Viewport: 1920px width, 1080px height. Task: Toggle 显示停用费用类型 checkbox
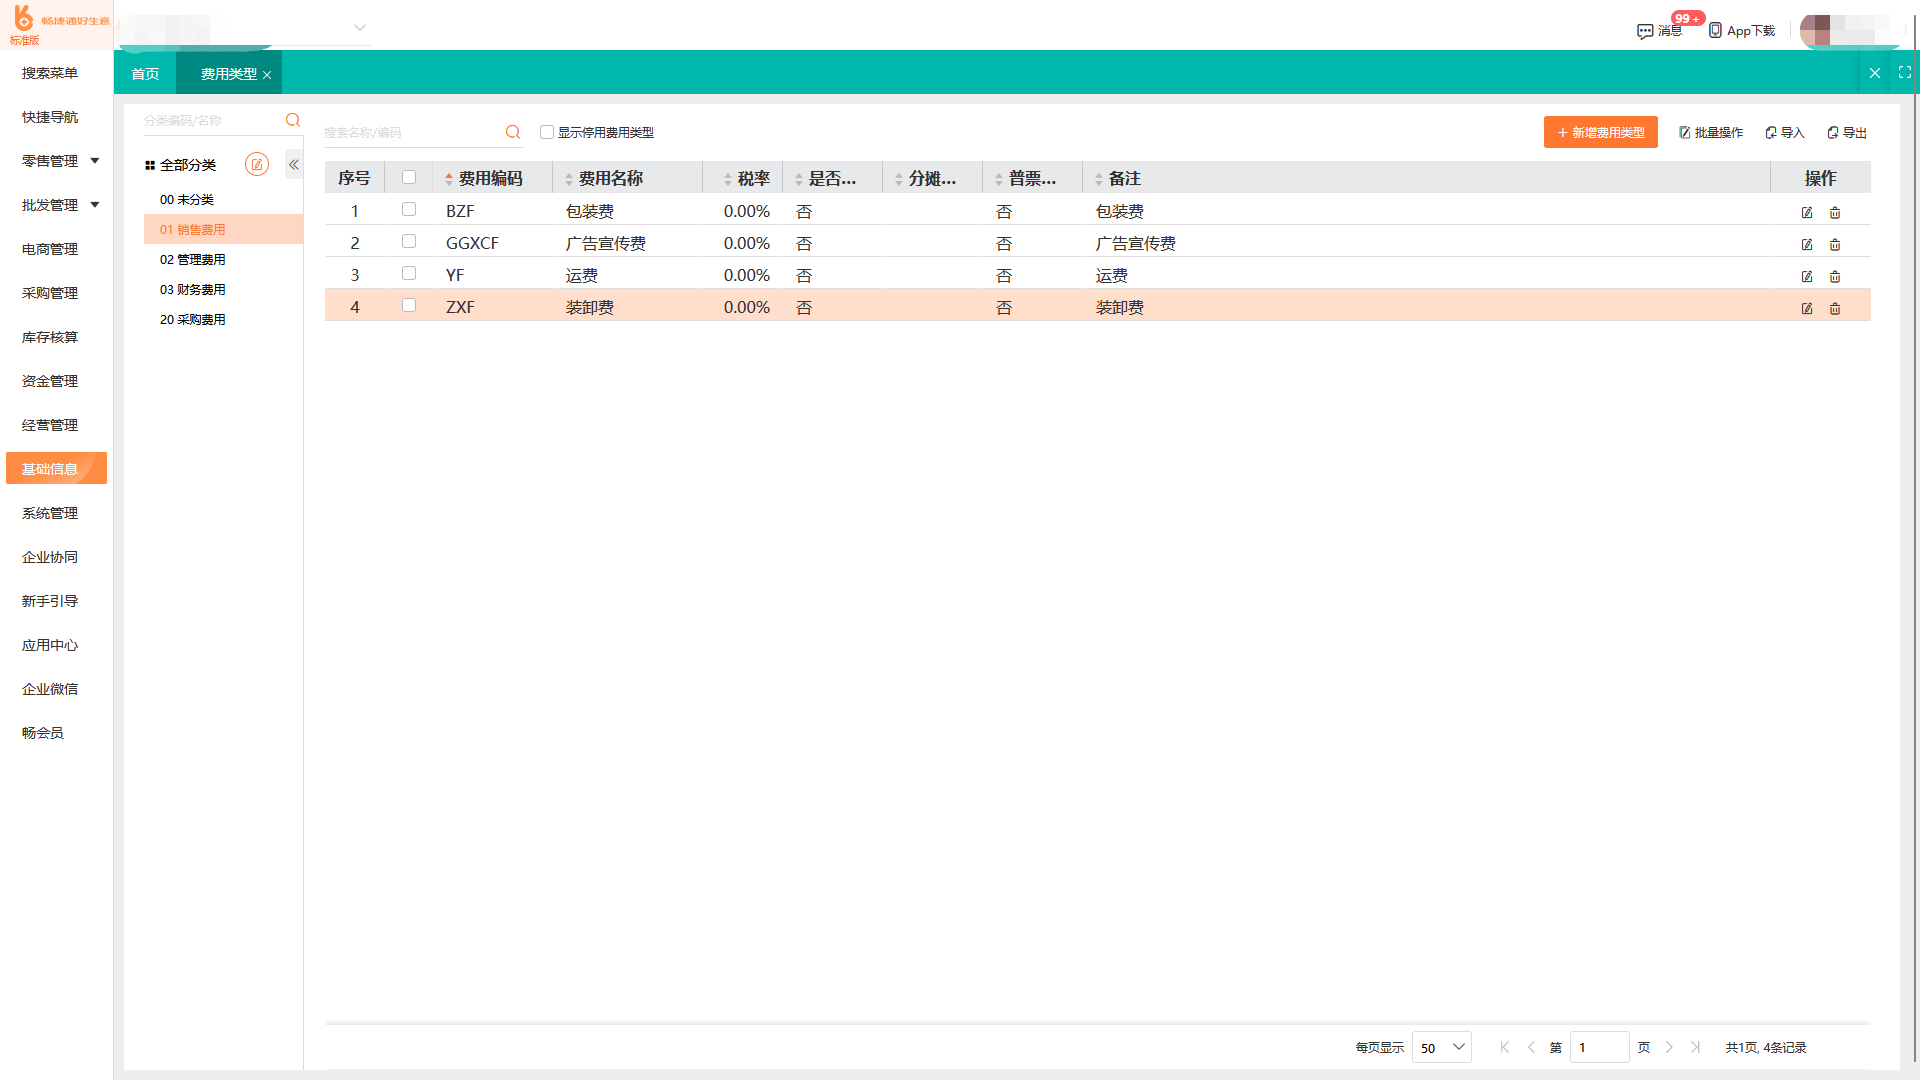pyautogui.click(x=546, y=132)
